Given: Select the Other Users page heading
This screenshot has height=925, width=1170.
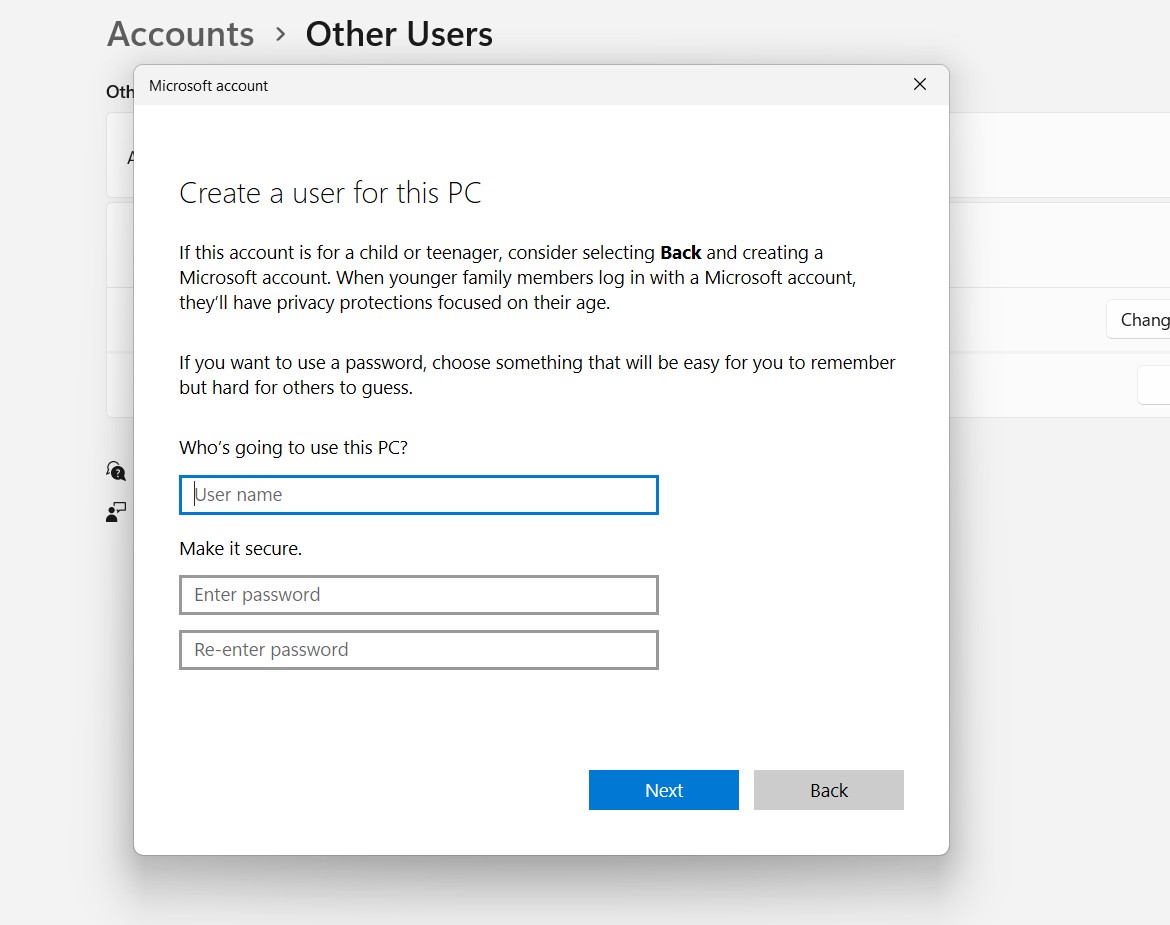Looking at the screenshot, I should [x=398, y=33].
